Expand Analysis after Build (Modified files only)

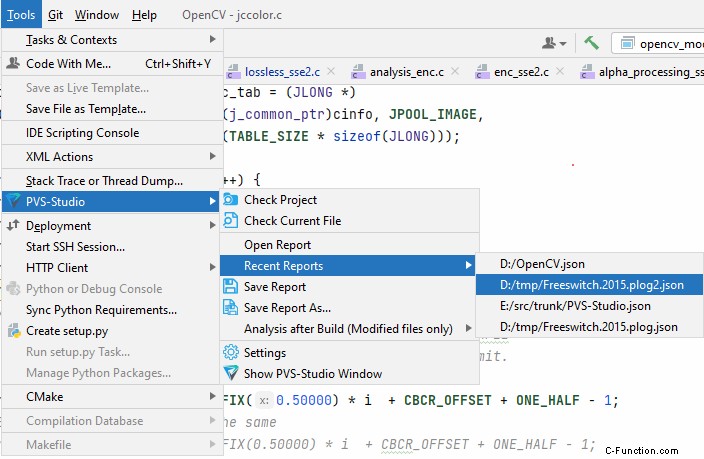350,329
